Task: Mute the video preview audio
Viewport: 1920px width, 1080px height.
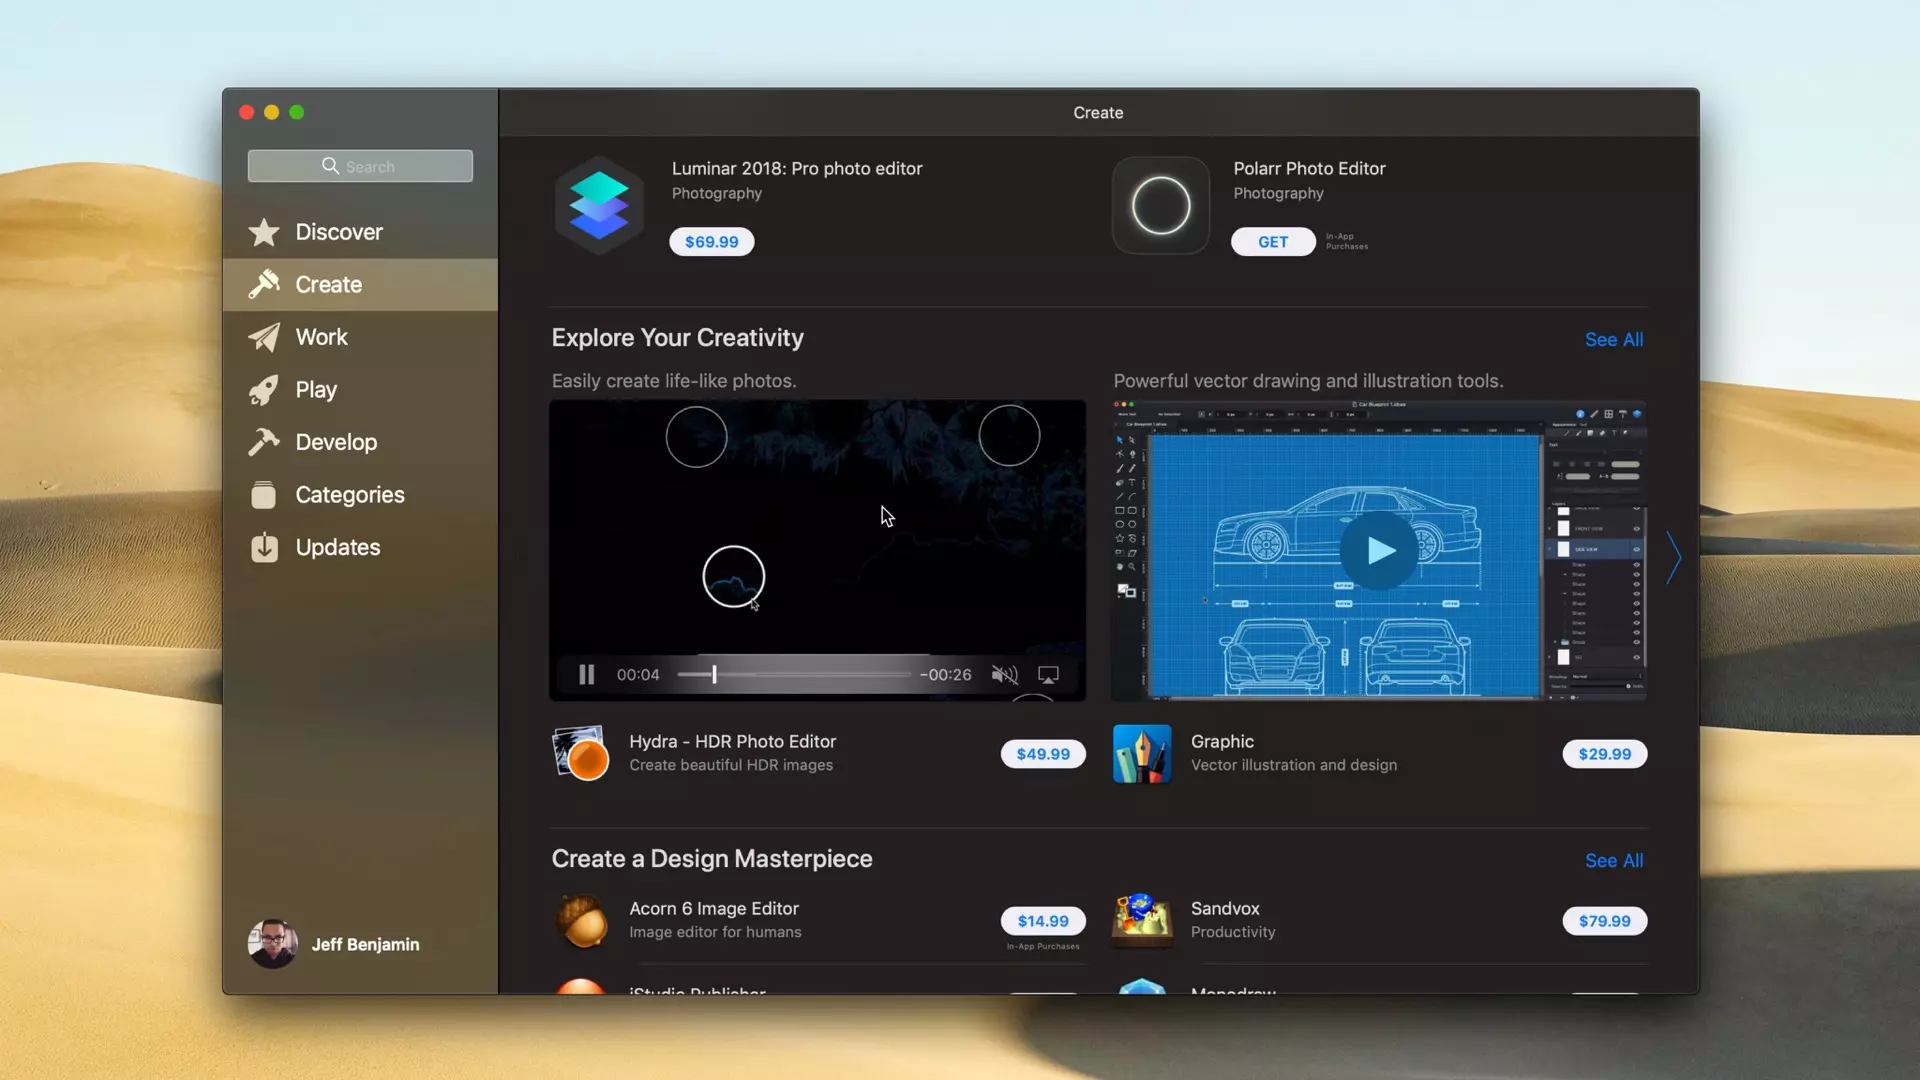Action: coord(1004,674)
